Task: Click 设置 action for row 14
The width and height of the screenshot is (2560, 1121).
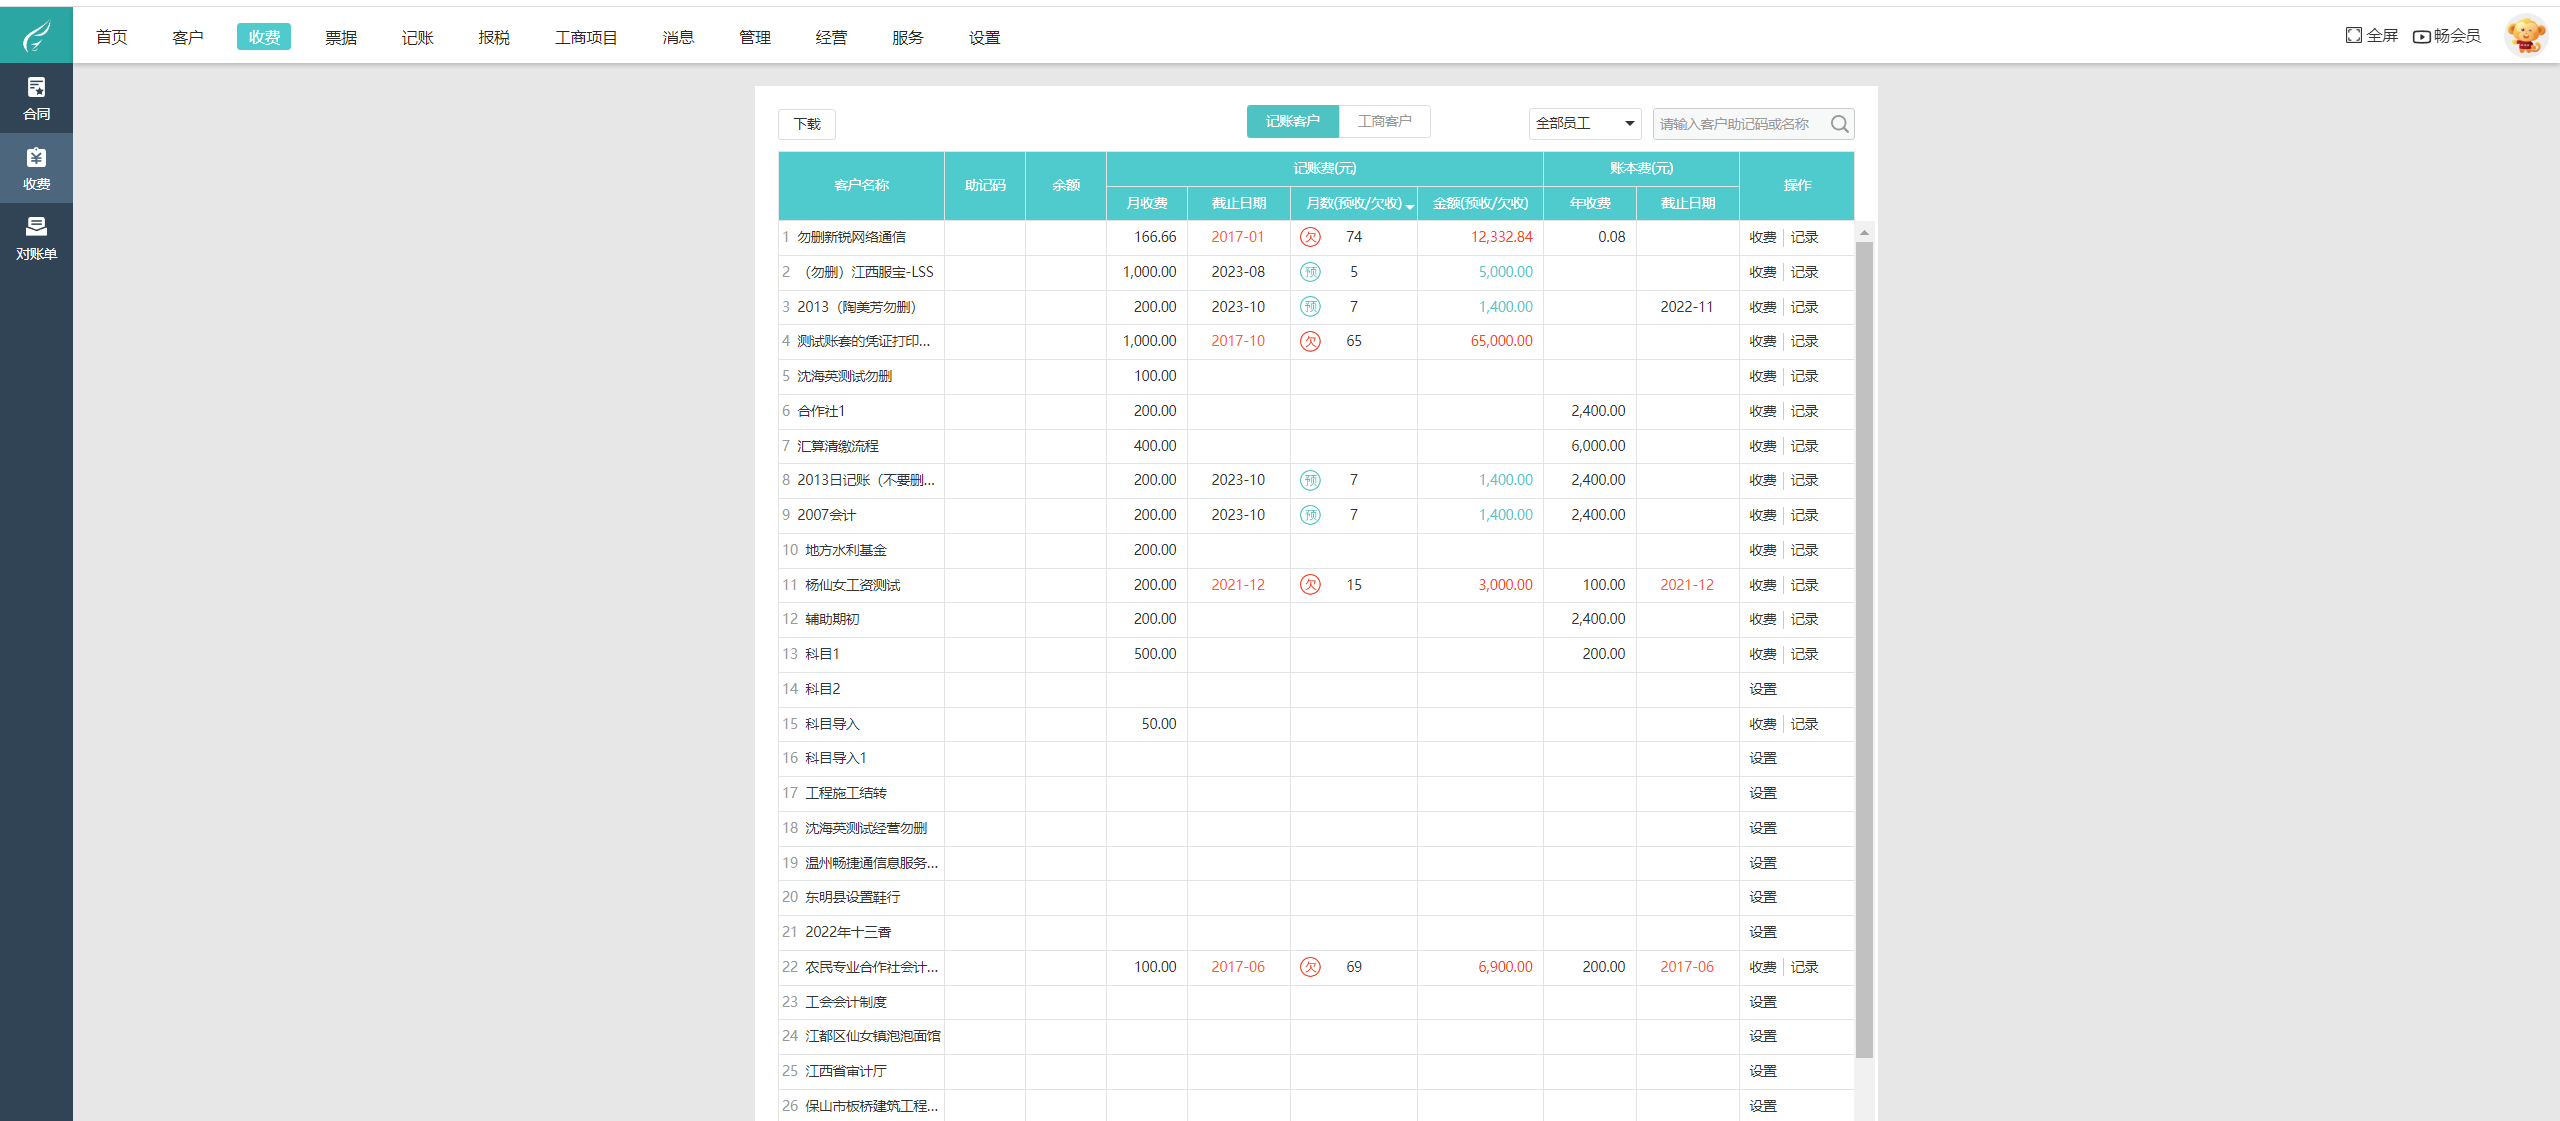Action: pyautogui.click(x=1762, y=687)
